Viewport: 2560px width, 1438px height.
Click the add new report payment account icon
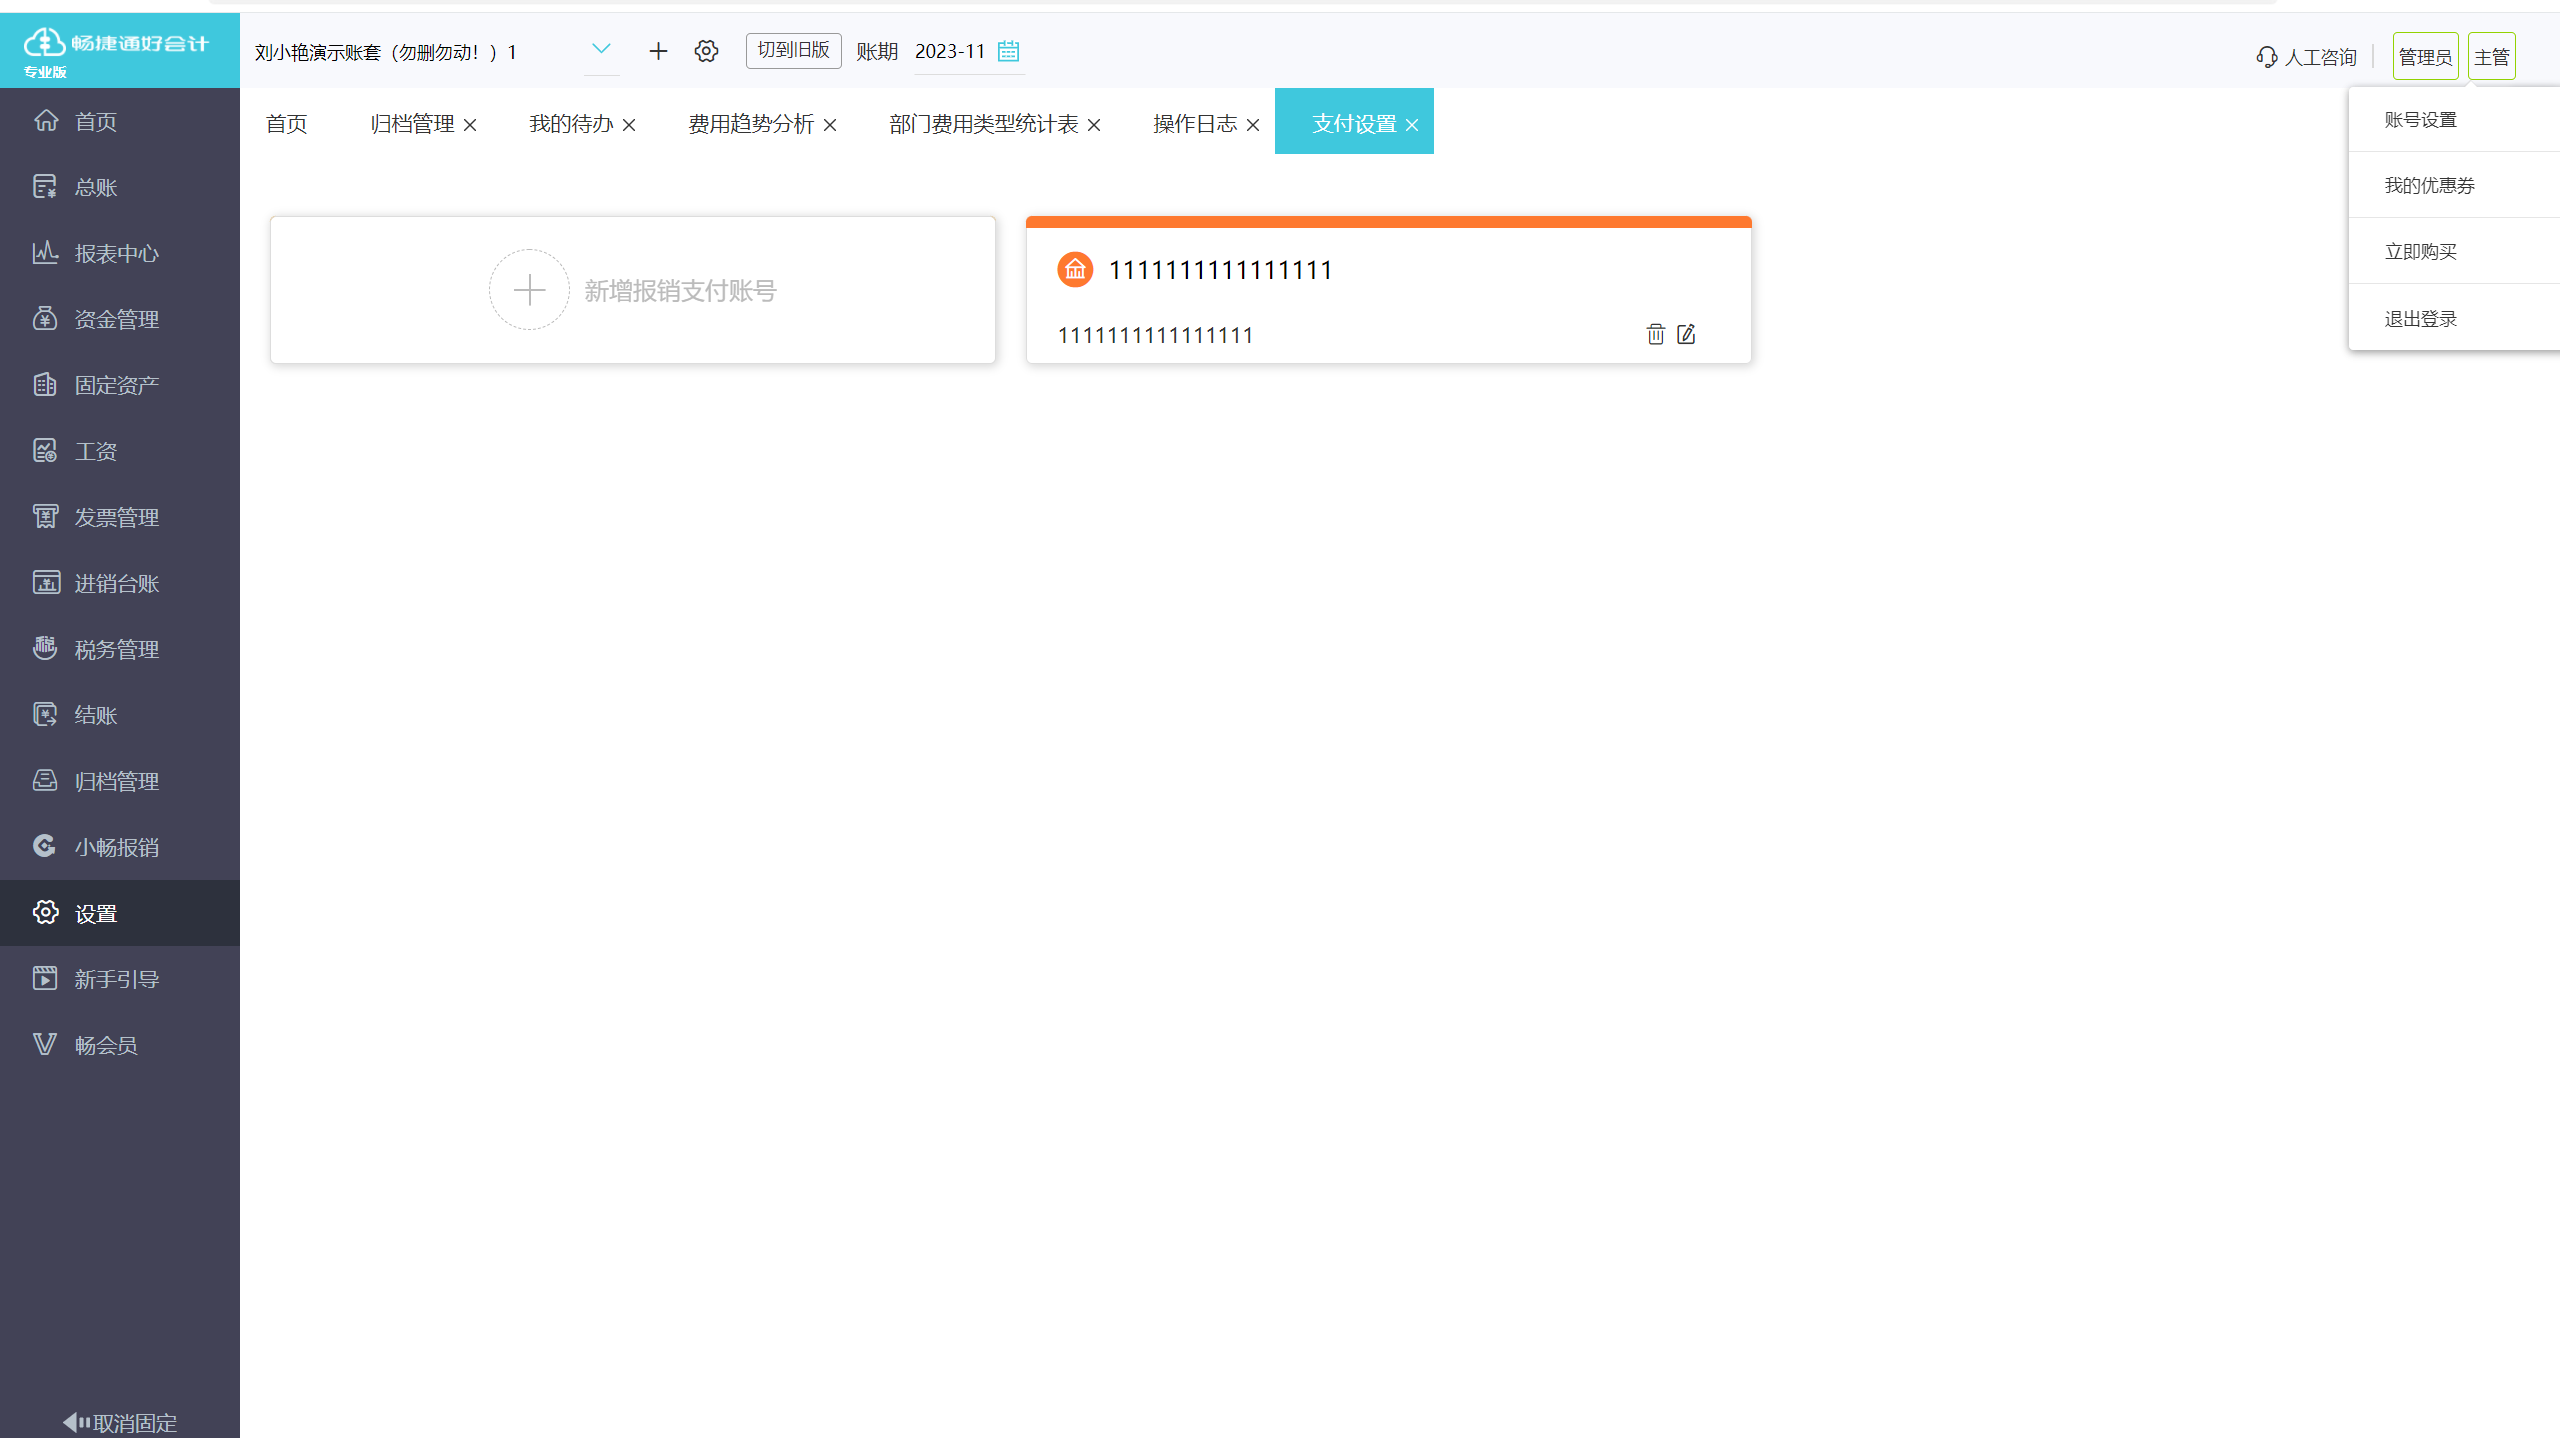(x=527, y=288)
